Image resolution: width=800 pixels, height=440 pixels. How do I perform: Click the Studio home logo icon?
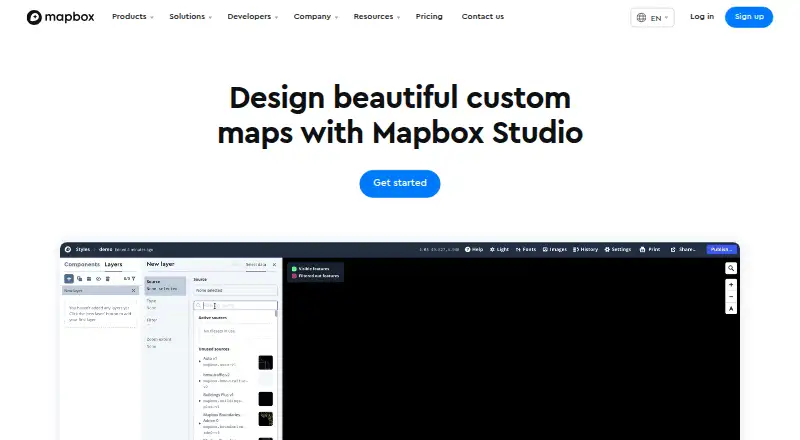click(68, 250)
